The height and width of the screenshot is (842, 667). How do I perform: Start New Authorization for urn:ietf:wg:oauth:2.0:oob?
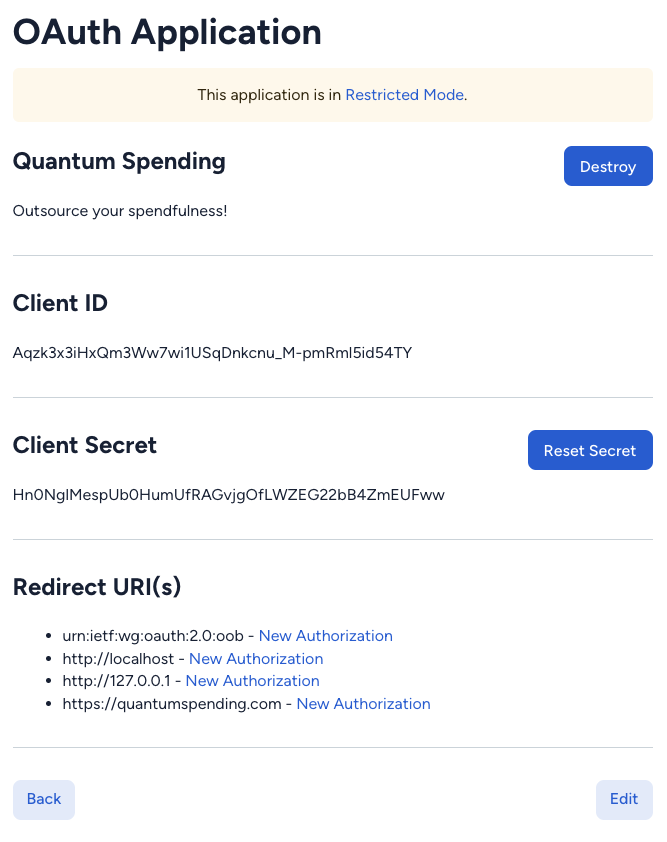(325, 636)
